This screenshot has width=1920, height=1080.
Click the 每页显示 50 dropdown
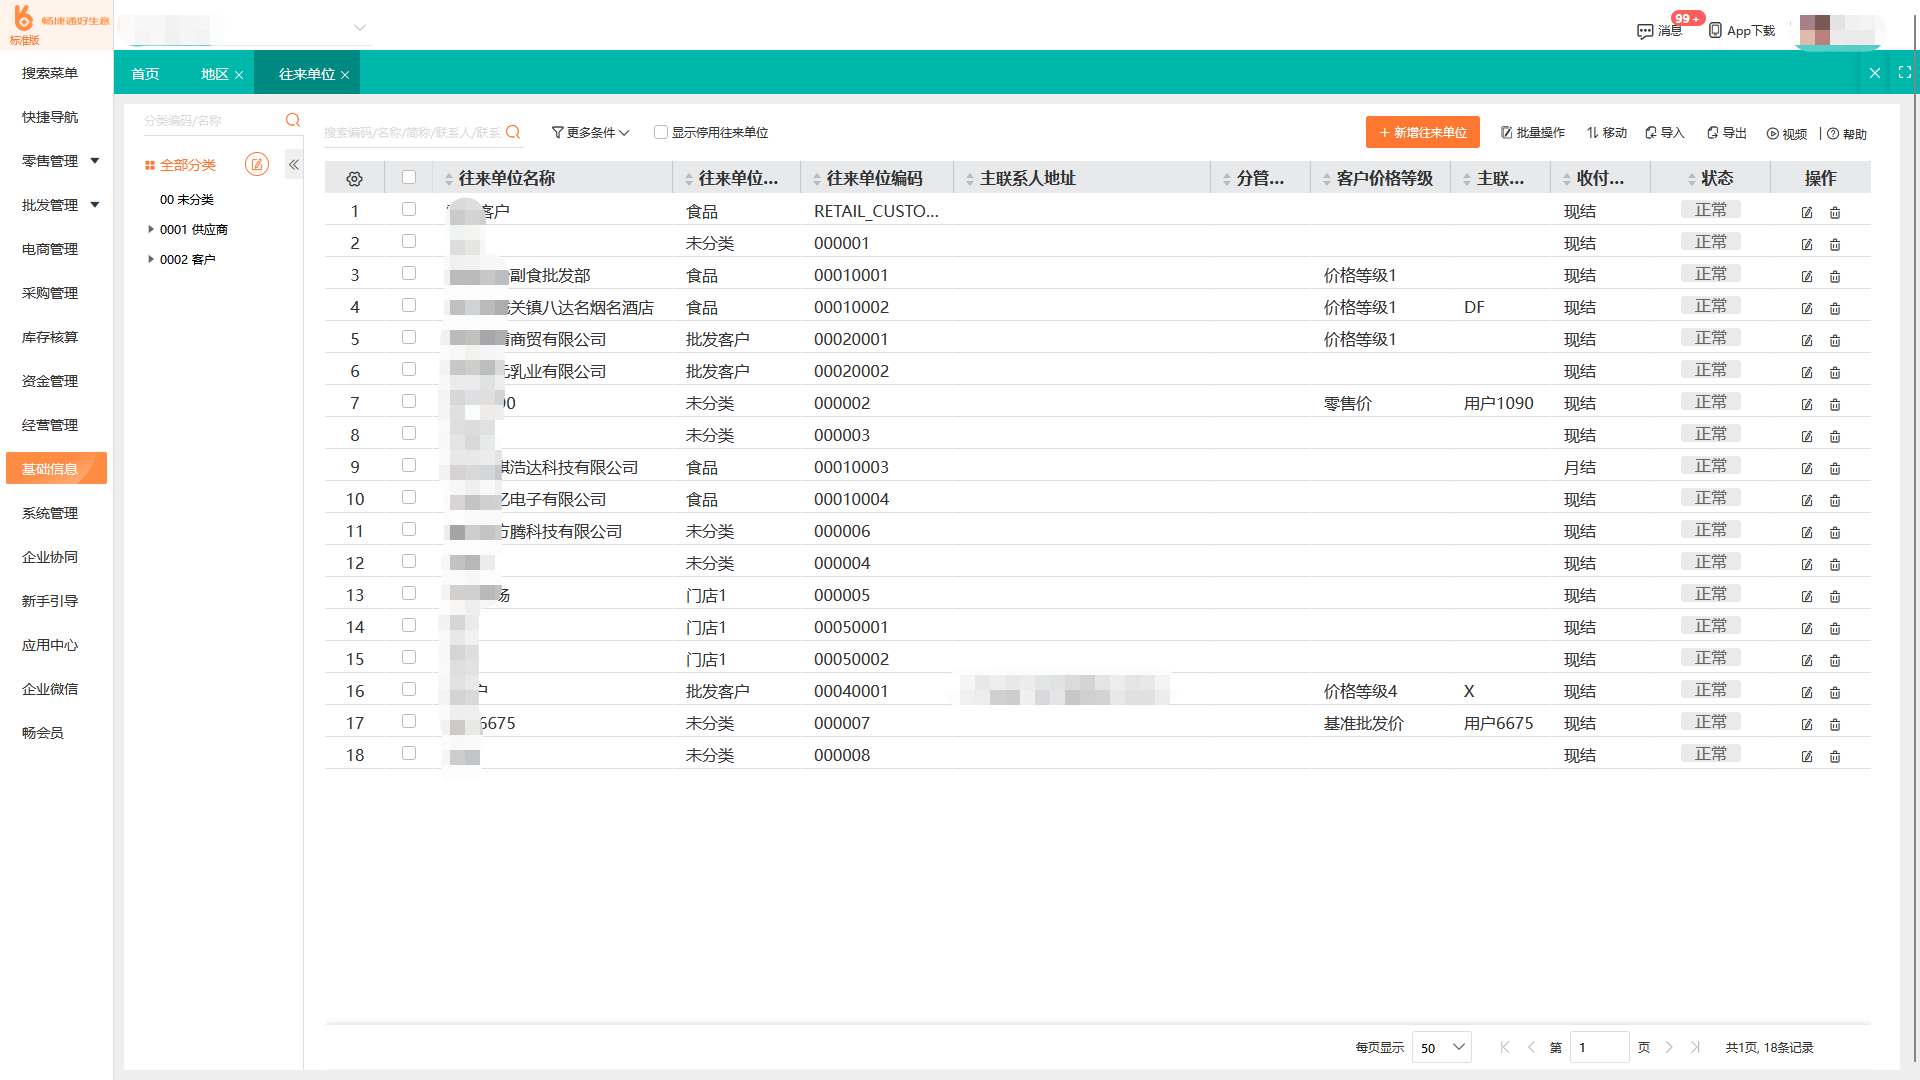(x=1439, y=1047)
